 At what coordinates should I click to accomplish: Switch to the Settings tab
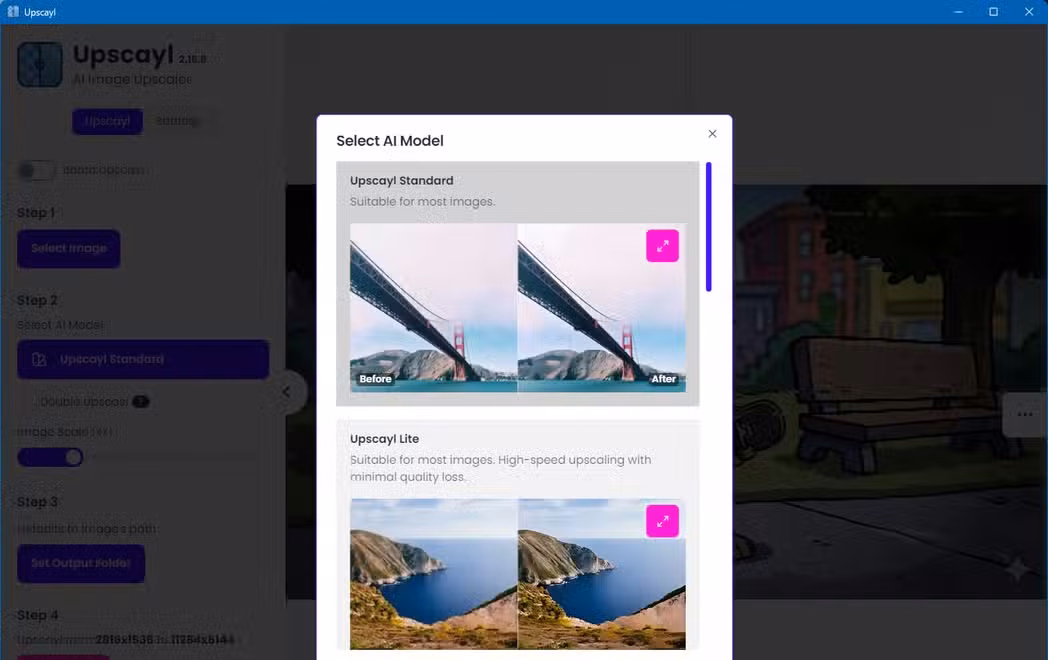click(177, 121)
